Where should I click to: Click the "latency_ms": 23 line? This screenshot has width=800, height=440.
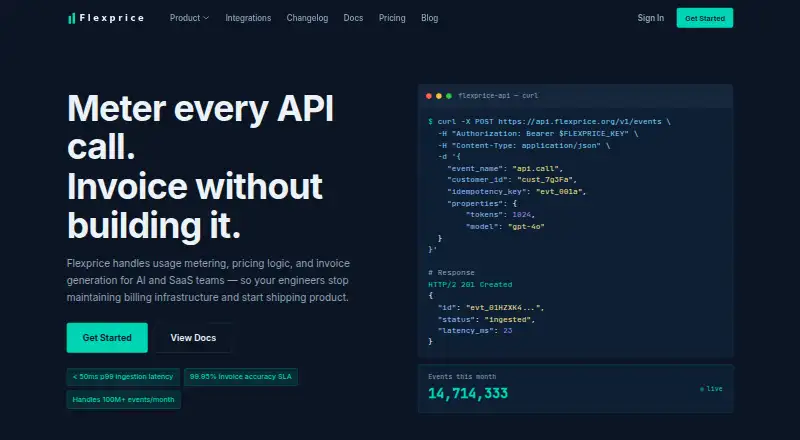(474, 331)
